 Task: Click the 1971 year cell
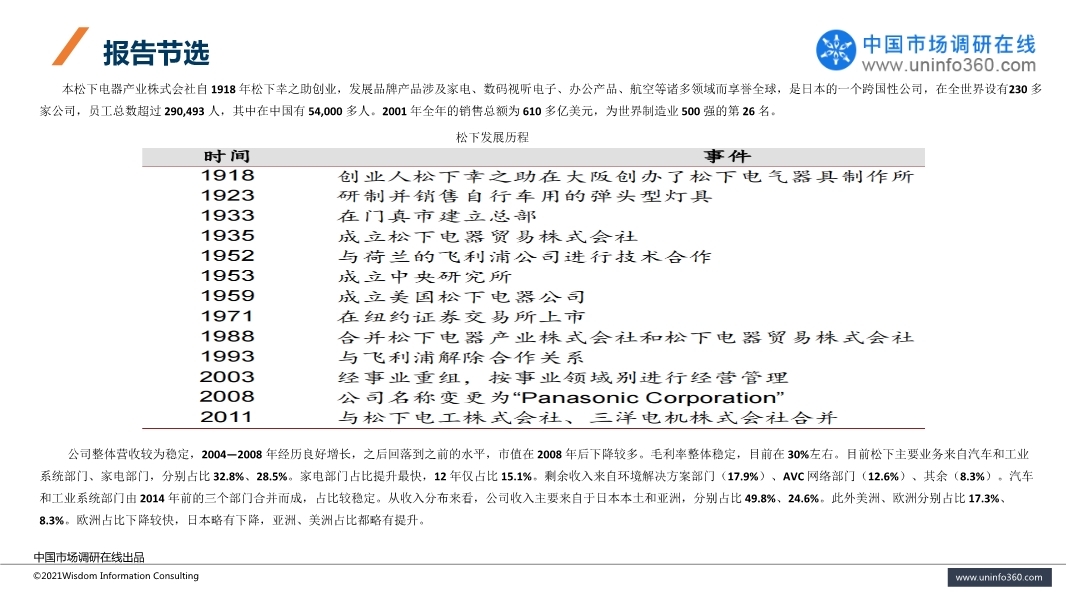click(227, 317)
